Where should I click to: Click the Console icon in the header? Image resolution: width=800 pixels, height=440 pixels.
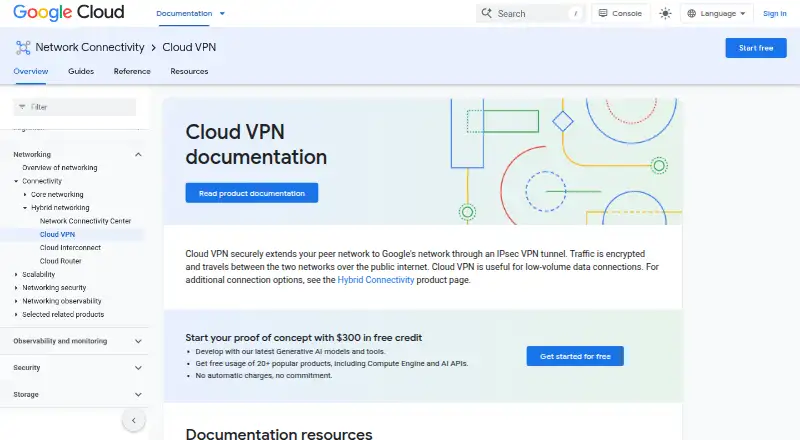[603, 13]
